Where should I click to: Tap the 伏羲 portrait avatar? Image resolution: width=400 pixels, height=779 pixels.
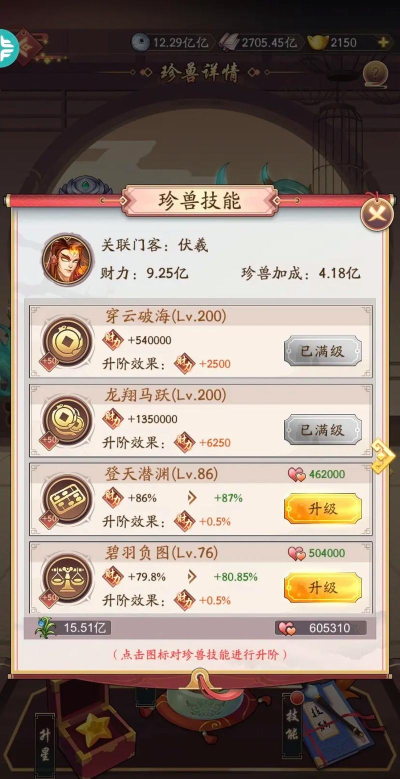pos(68,259)
